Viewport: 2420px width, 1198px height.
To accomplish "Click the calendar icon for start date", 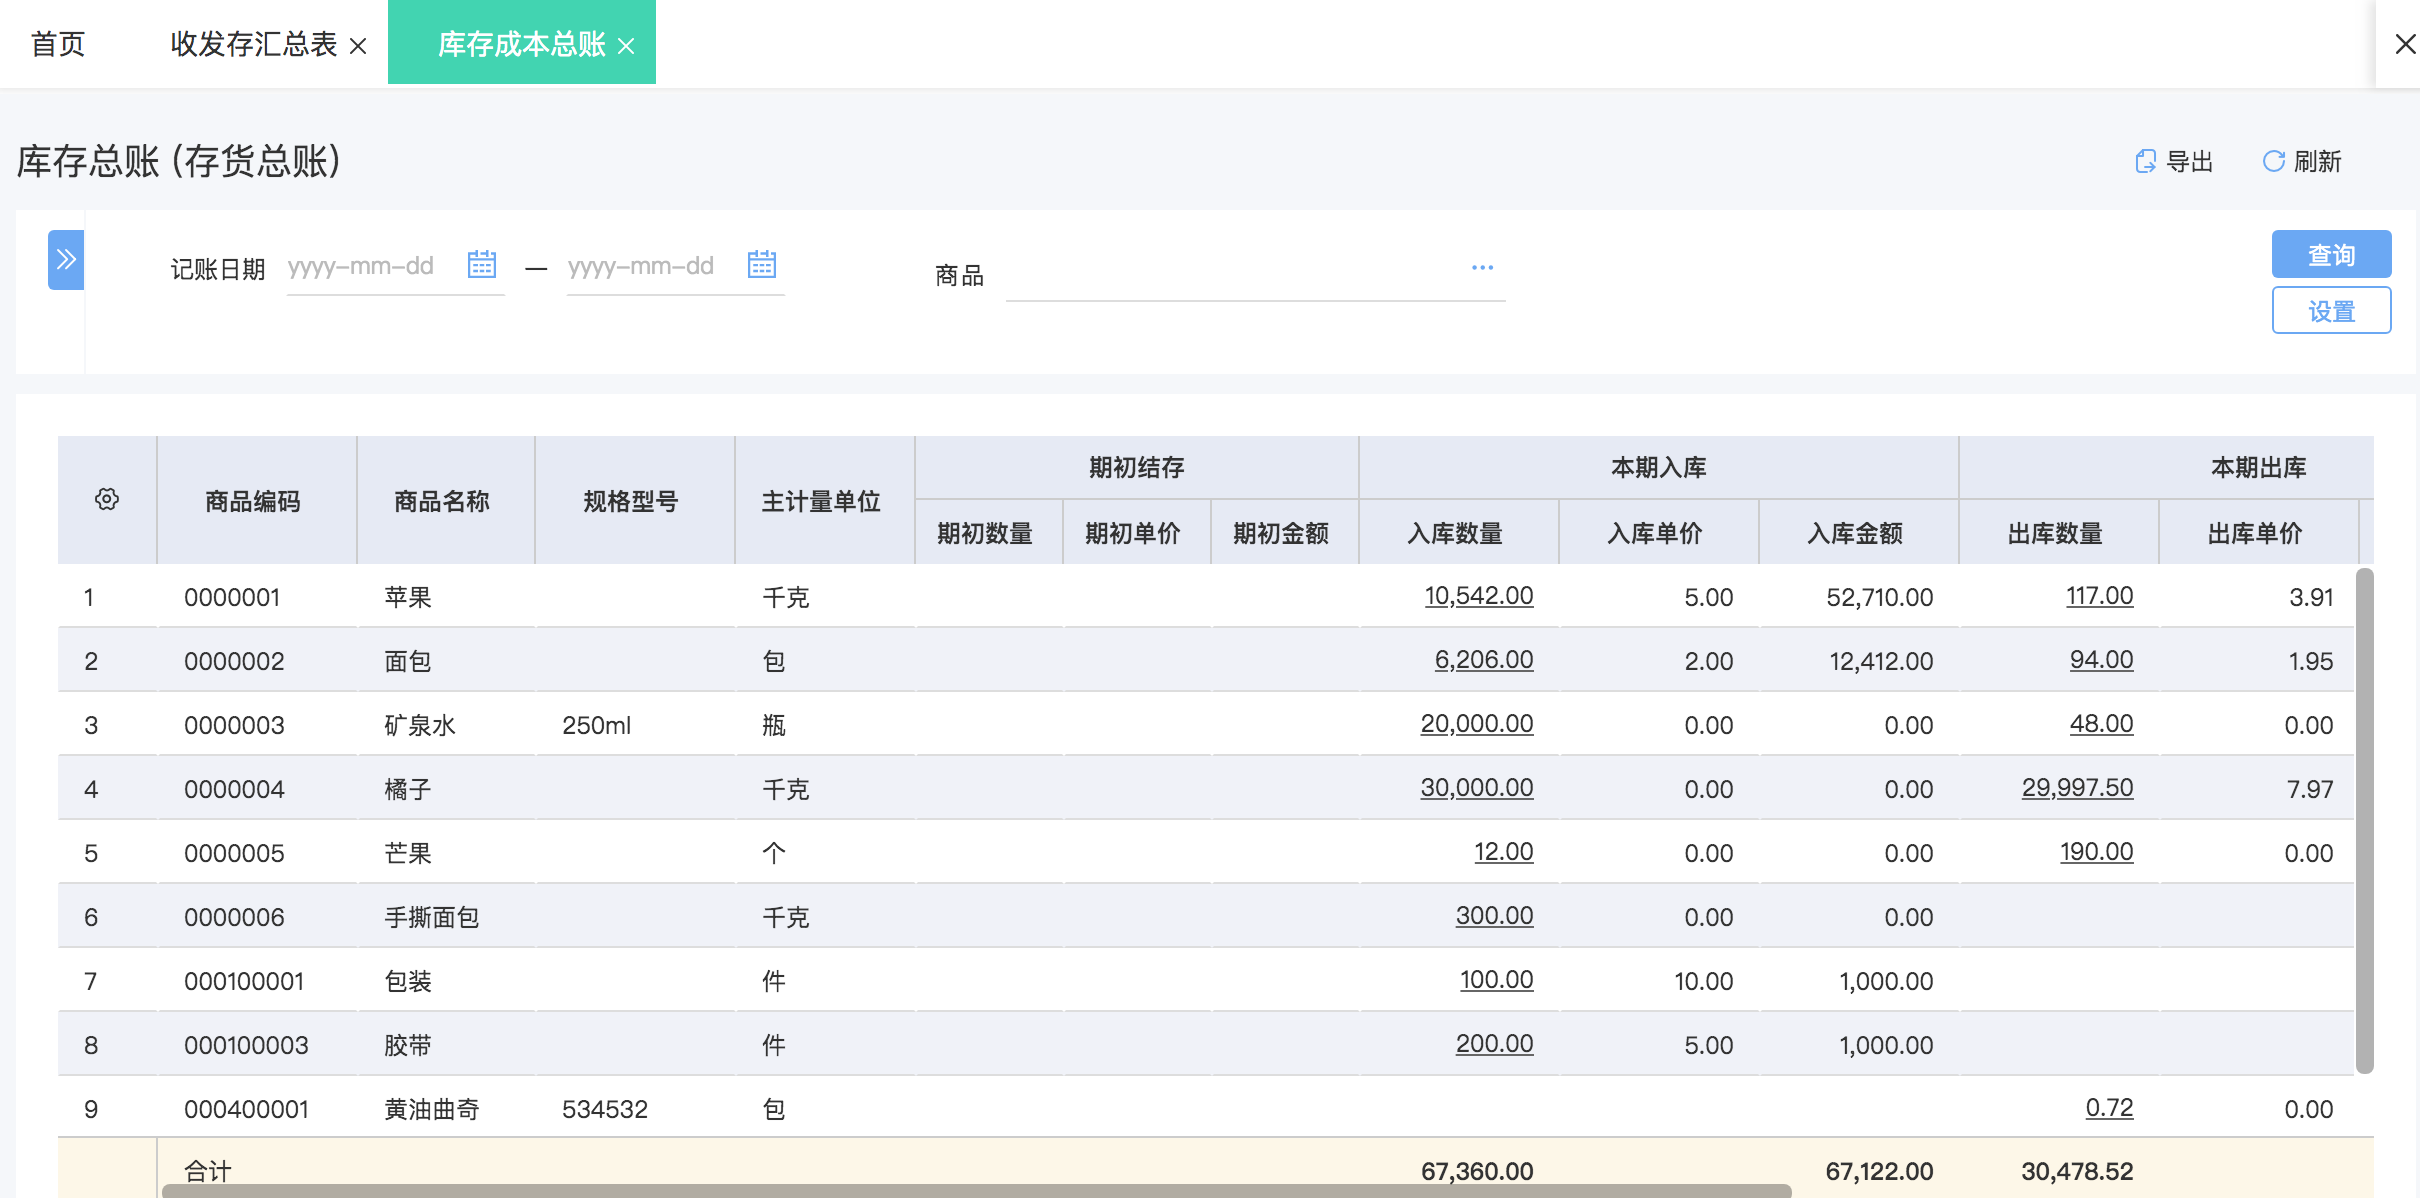I will [x=485, y=267].
